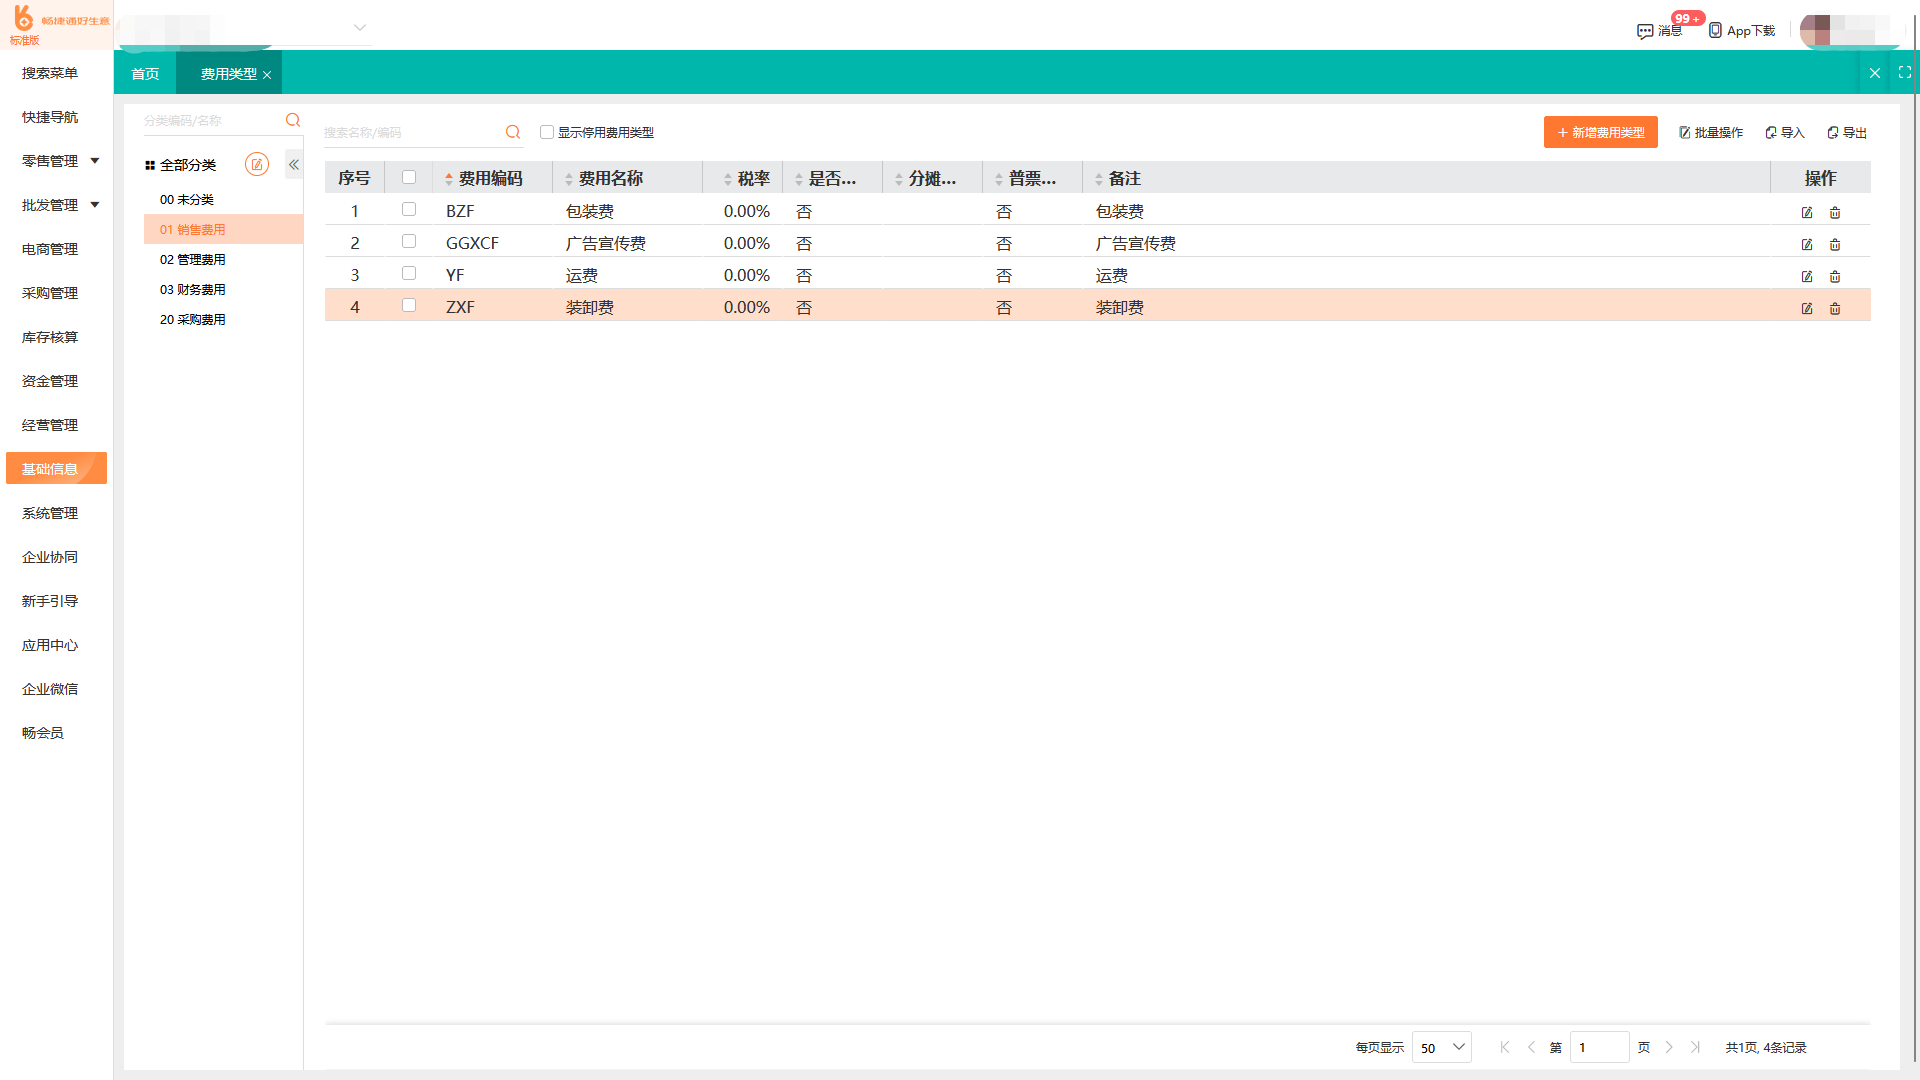Click the collapse sidebar arrow icon
Viewport: 1920px width, 1080px height.
(293, 164)
